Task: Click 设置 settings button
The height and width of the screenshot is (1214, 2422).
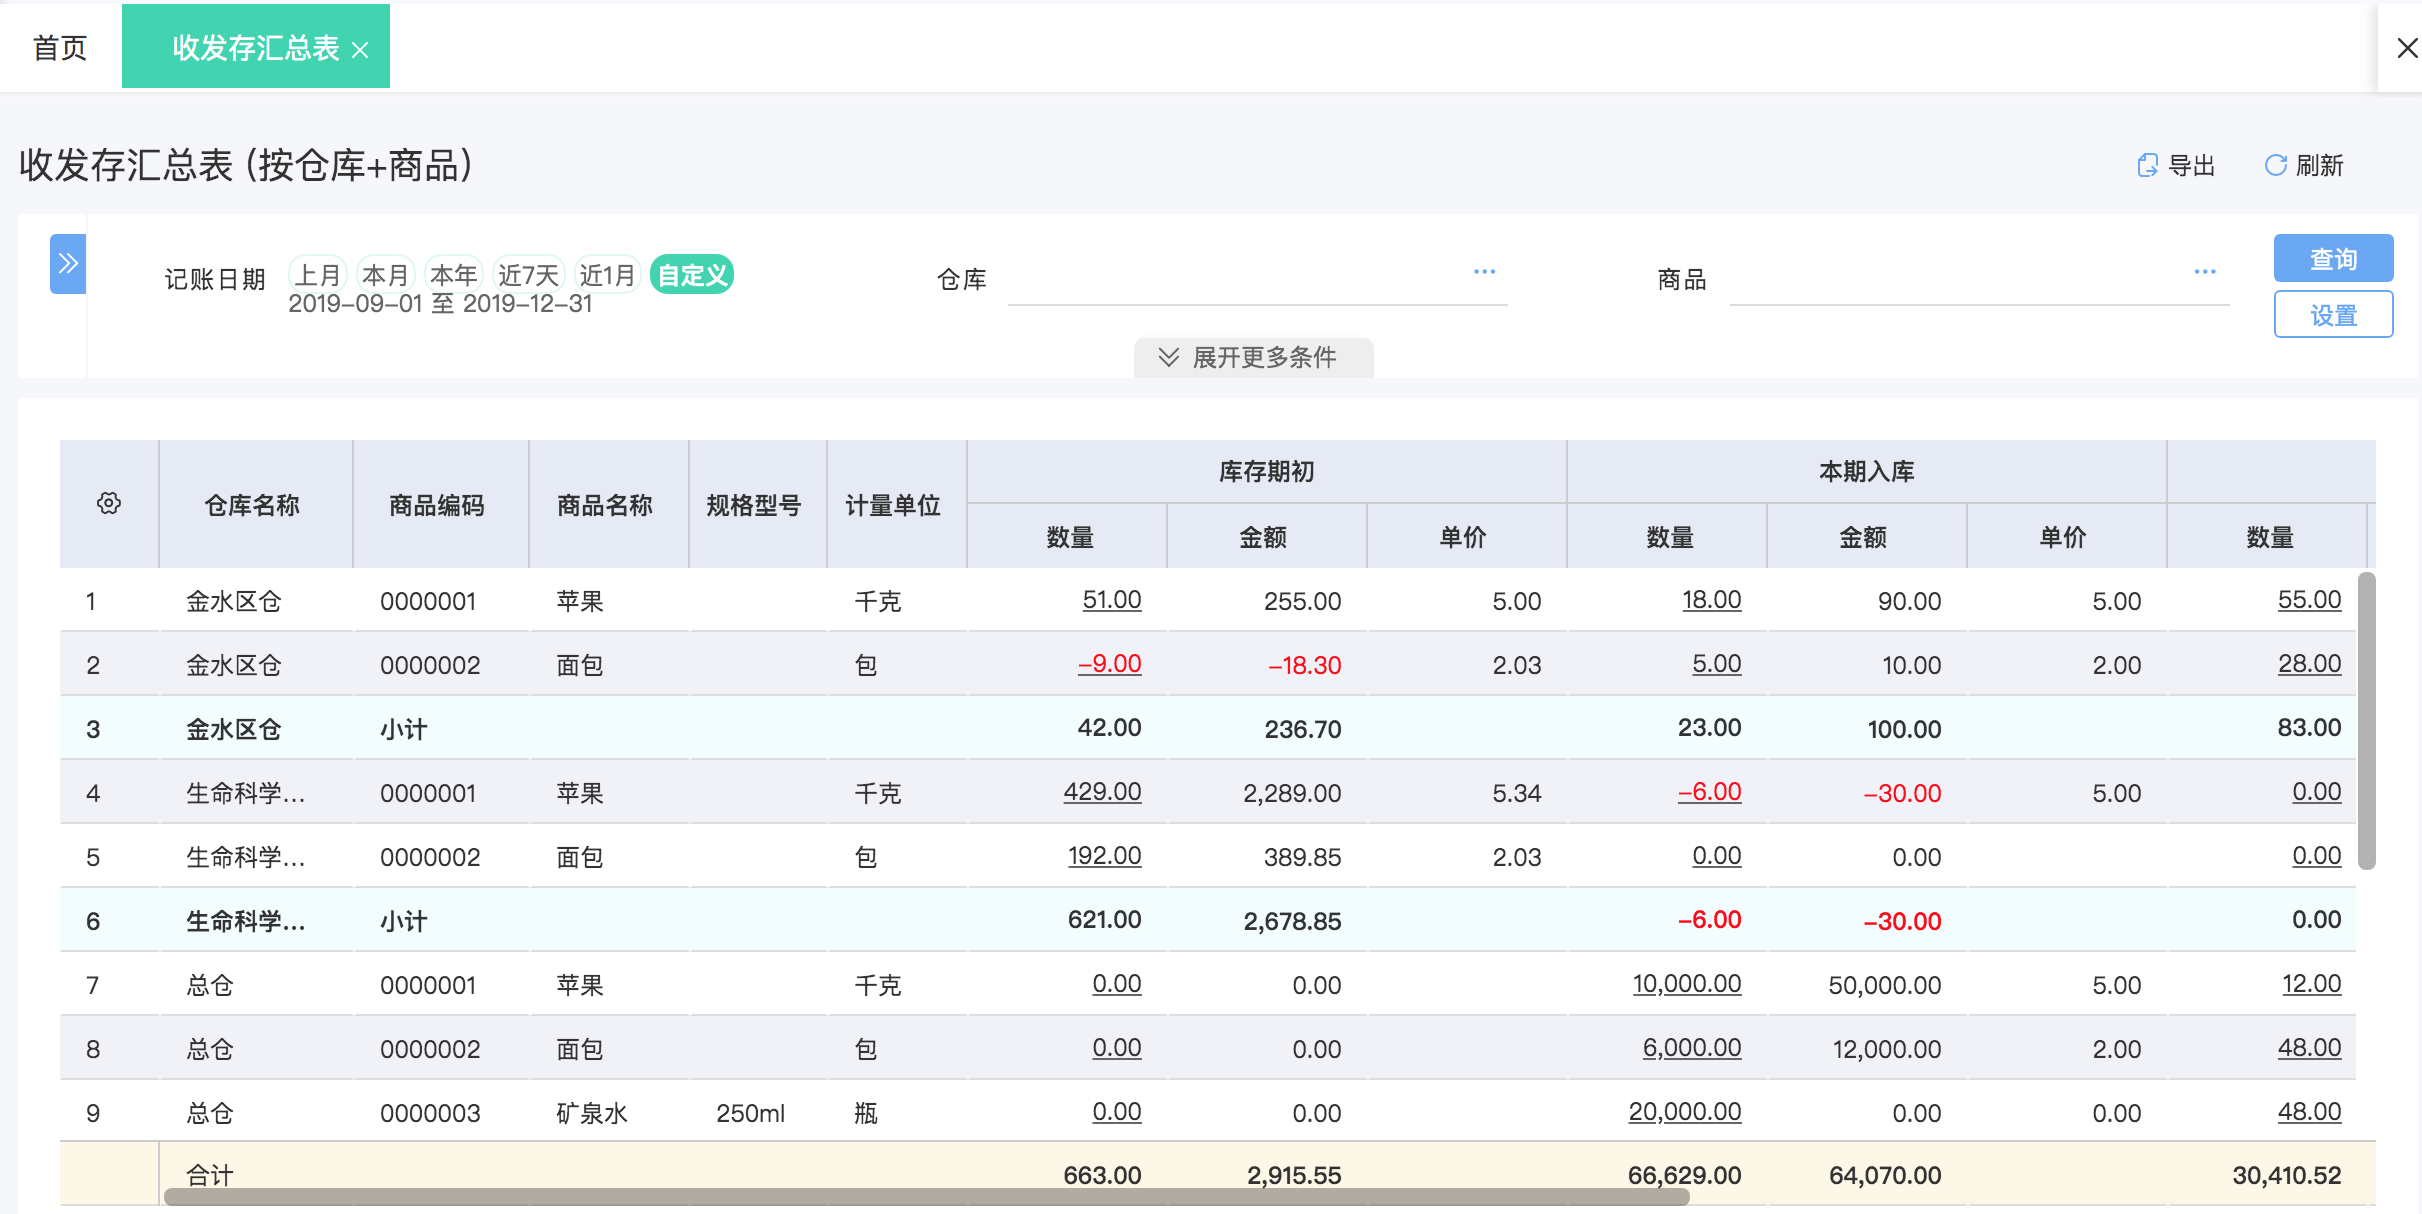Action: (x=2334, y=317)
